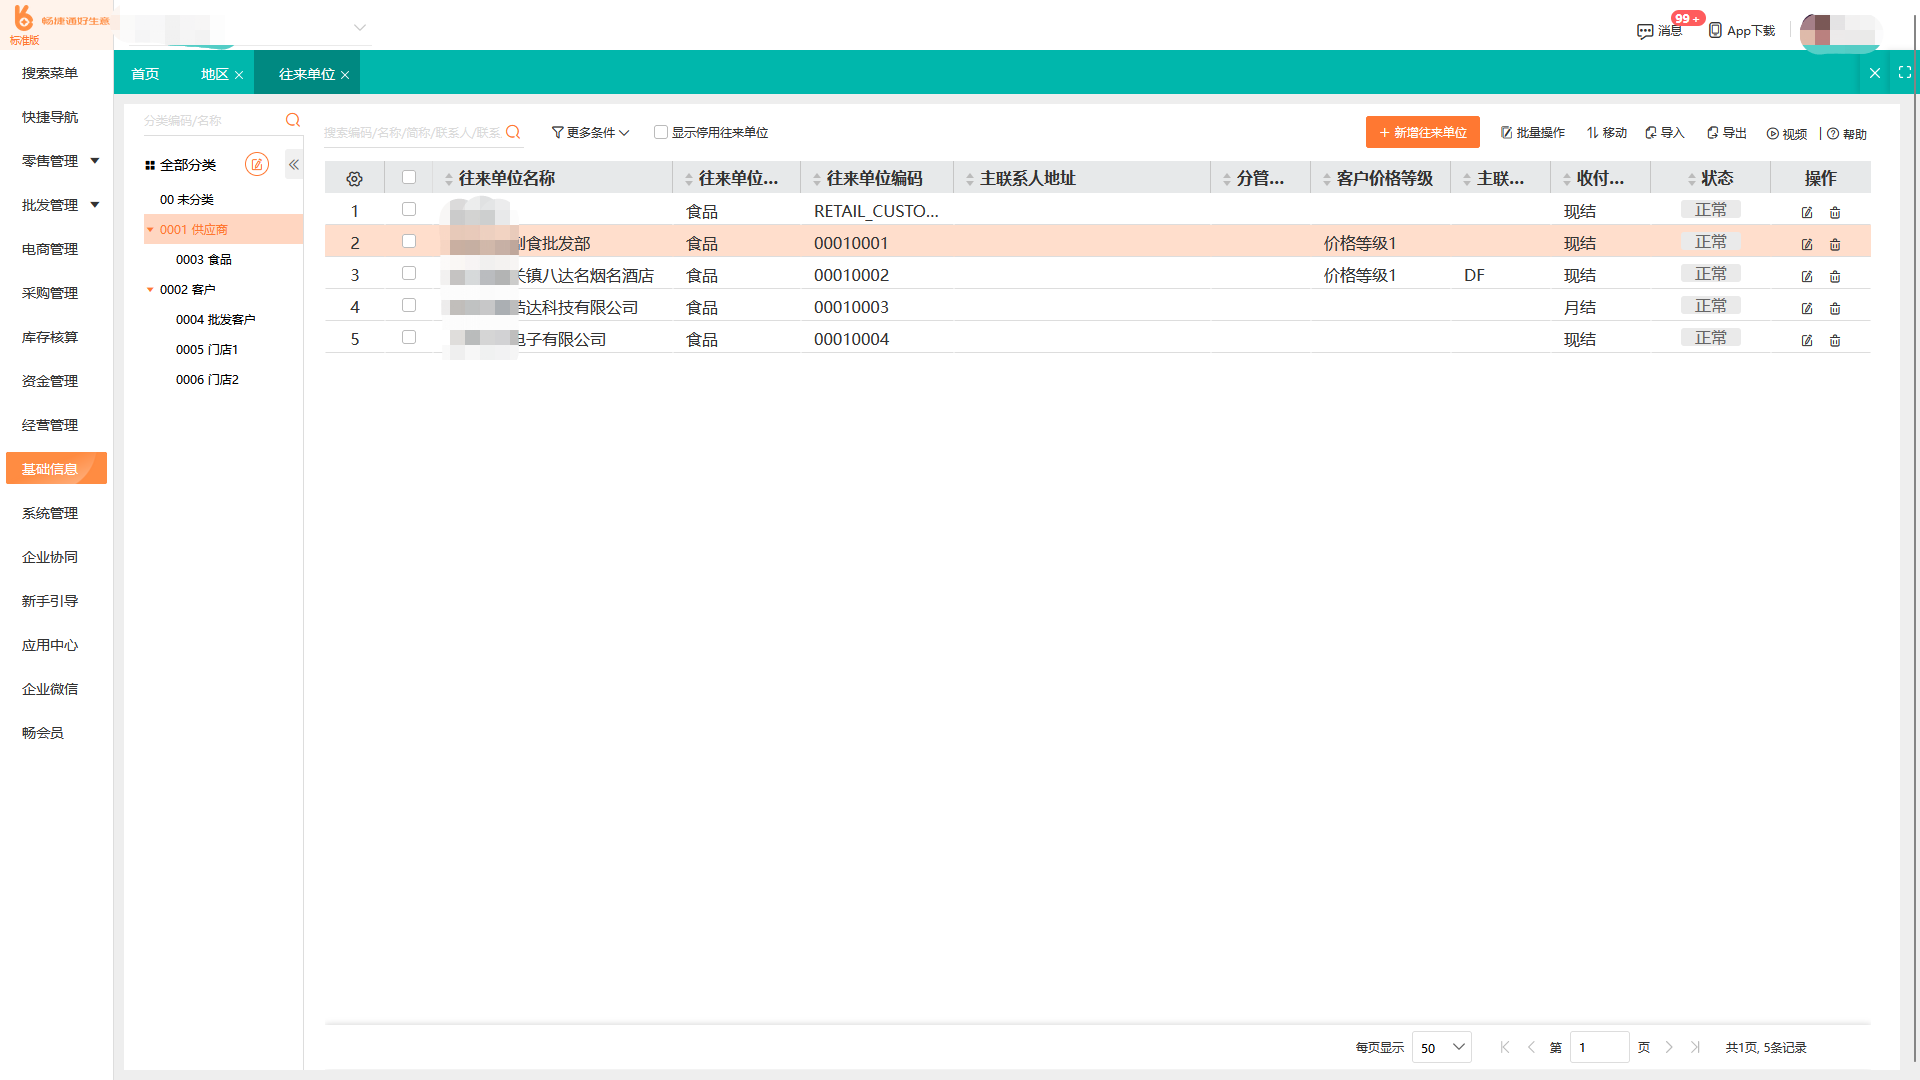Click the delete icon for row 5
This screenshot has width=1920, height=1080.
(x=1836, y=339)
